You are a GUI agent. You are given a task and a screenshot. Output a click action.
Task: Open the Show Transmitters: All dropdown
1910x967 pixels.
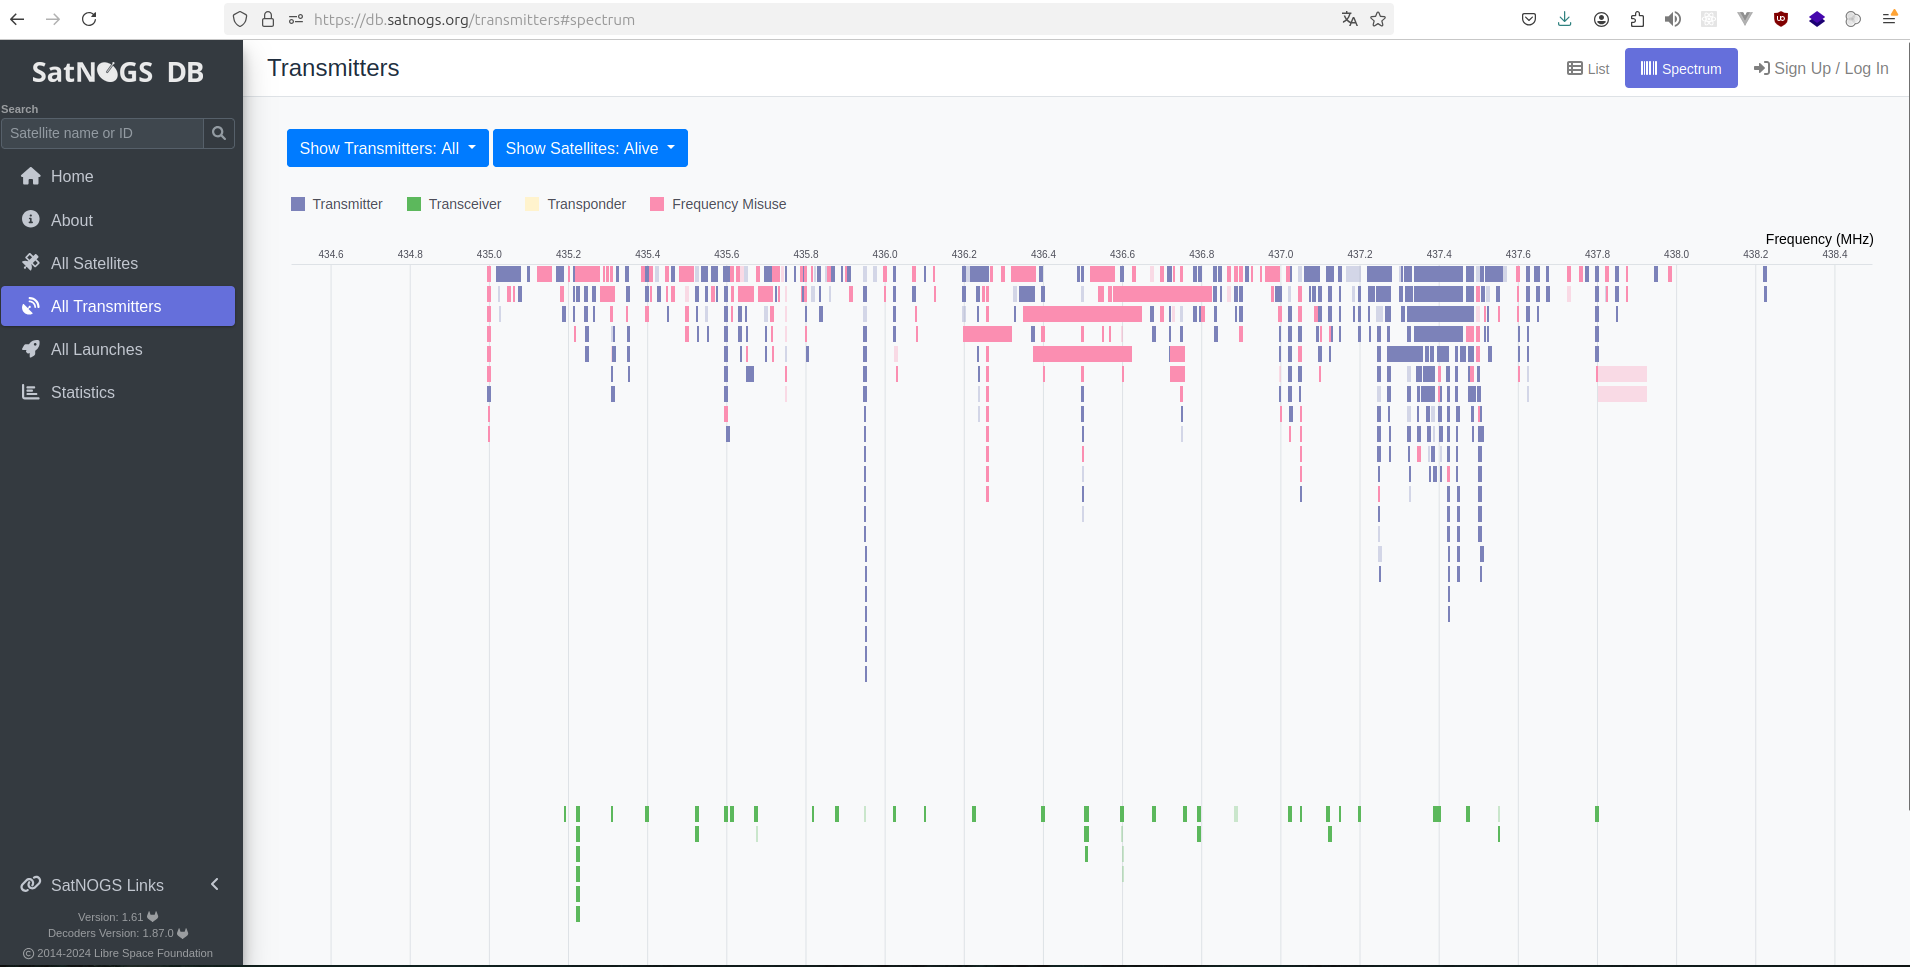coord(387,148)
